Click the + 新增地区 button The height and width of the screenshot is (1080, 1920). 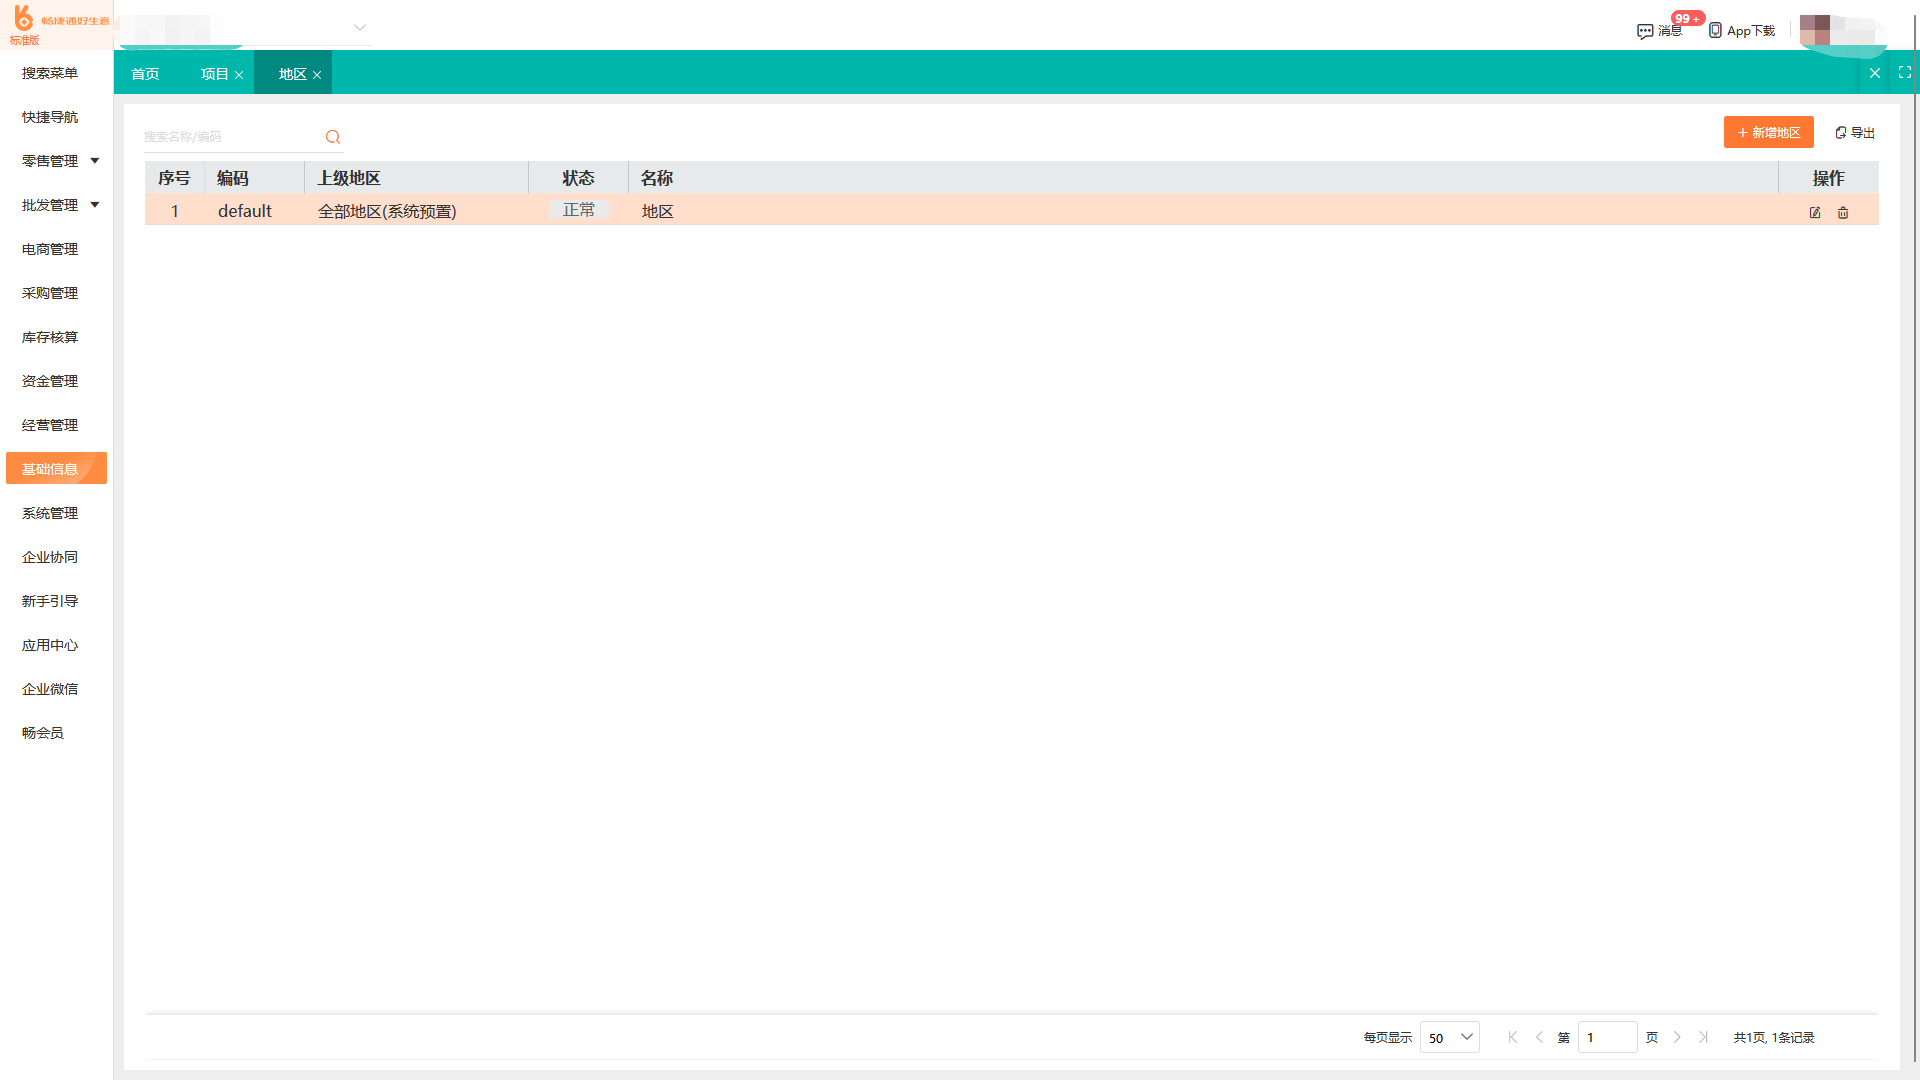(1768, 132)
